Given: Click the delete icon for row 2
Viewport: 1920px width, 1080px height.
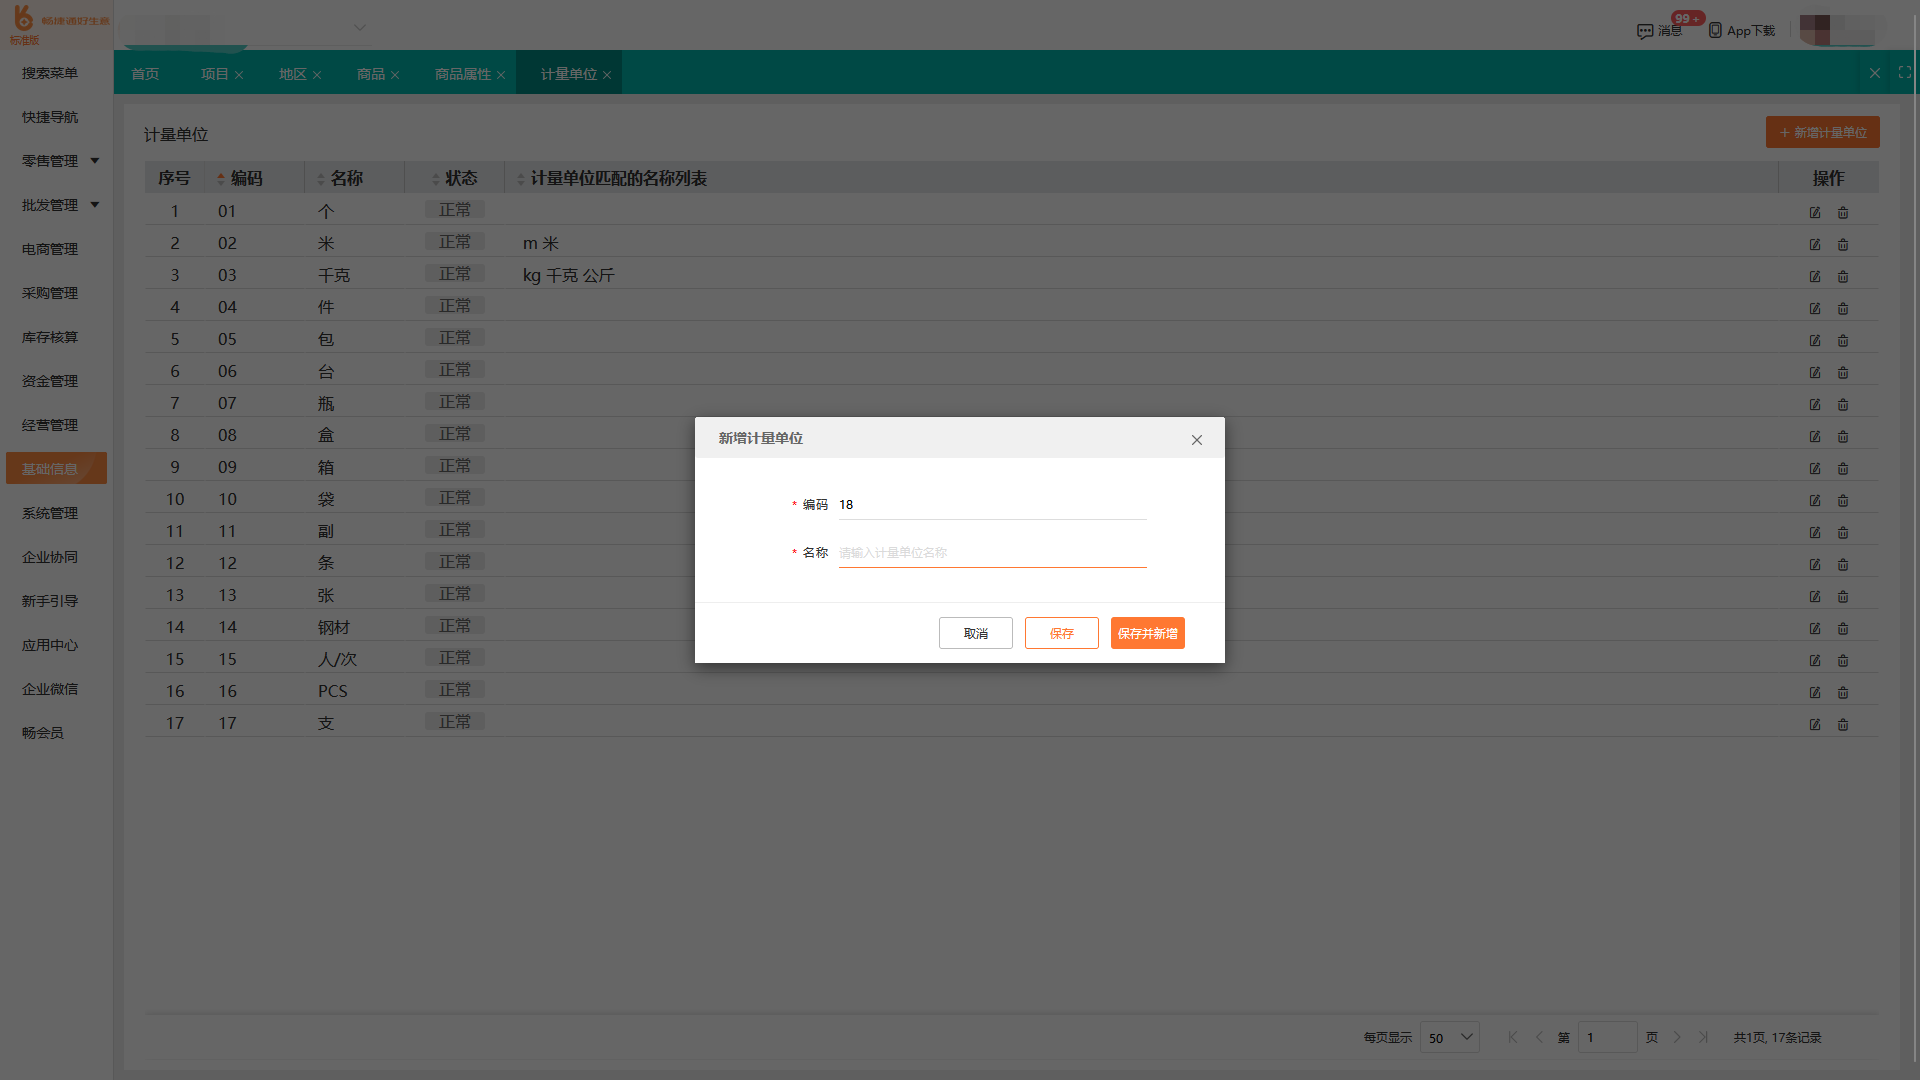Looking at the screenshot, I should tap(1844, 244).
